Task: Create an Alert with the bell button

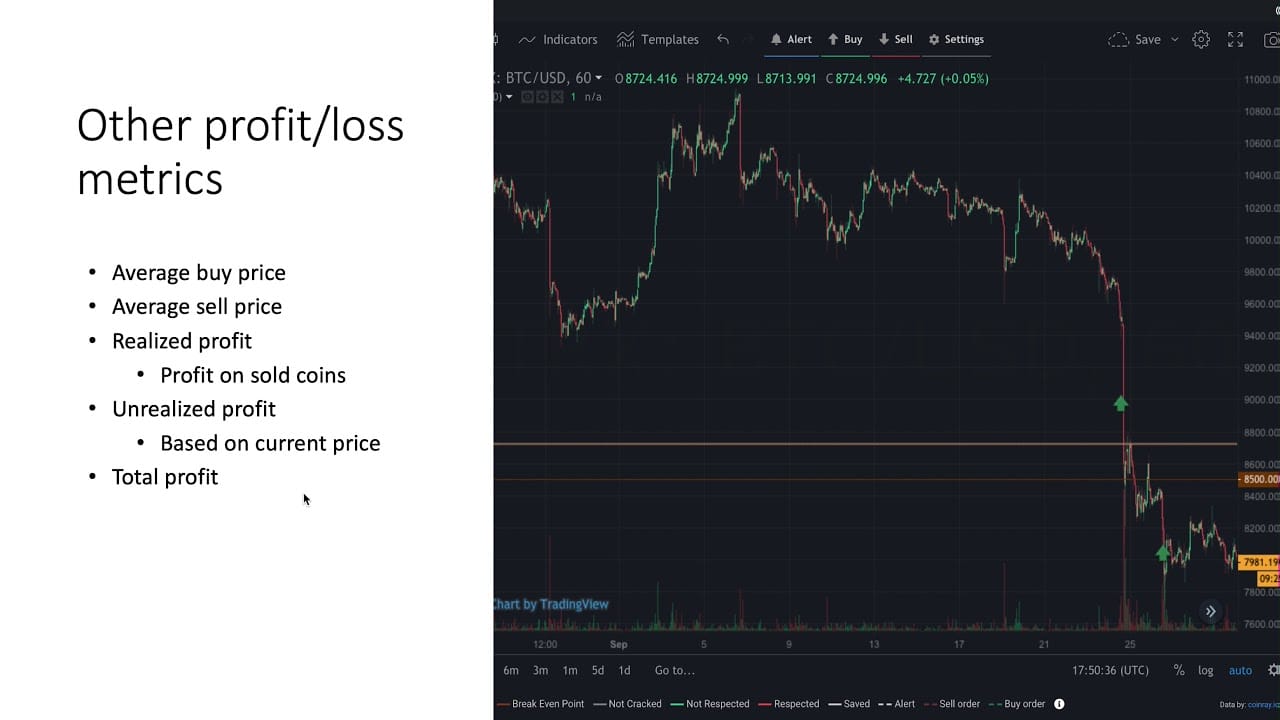Action: 791,40
